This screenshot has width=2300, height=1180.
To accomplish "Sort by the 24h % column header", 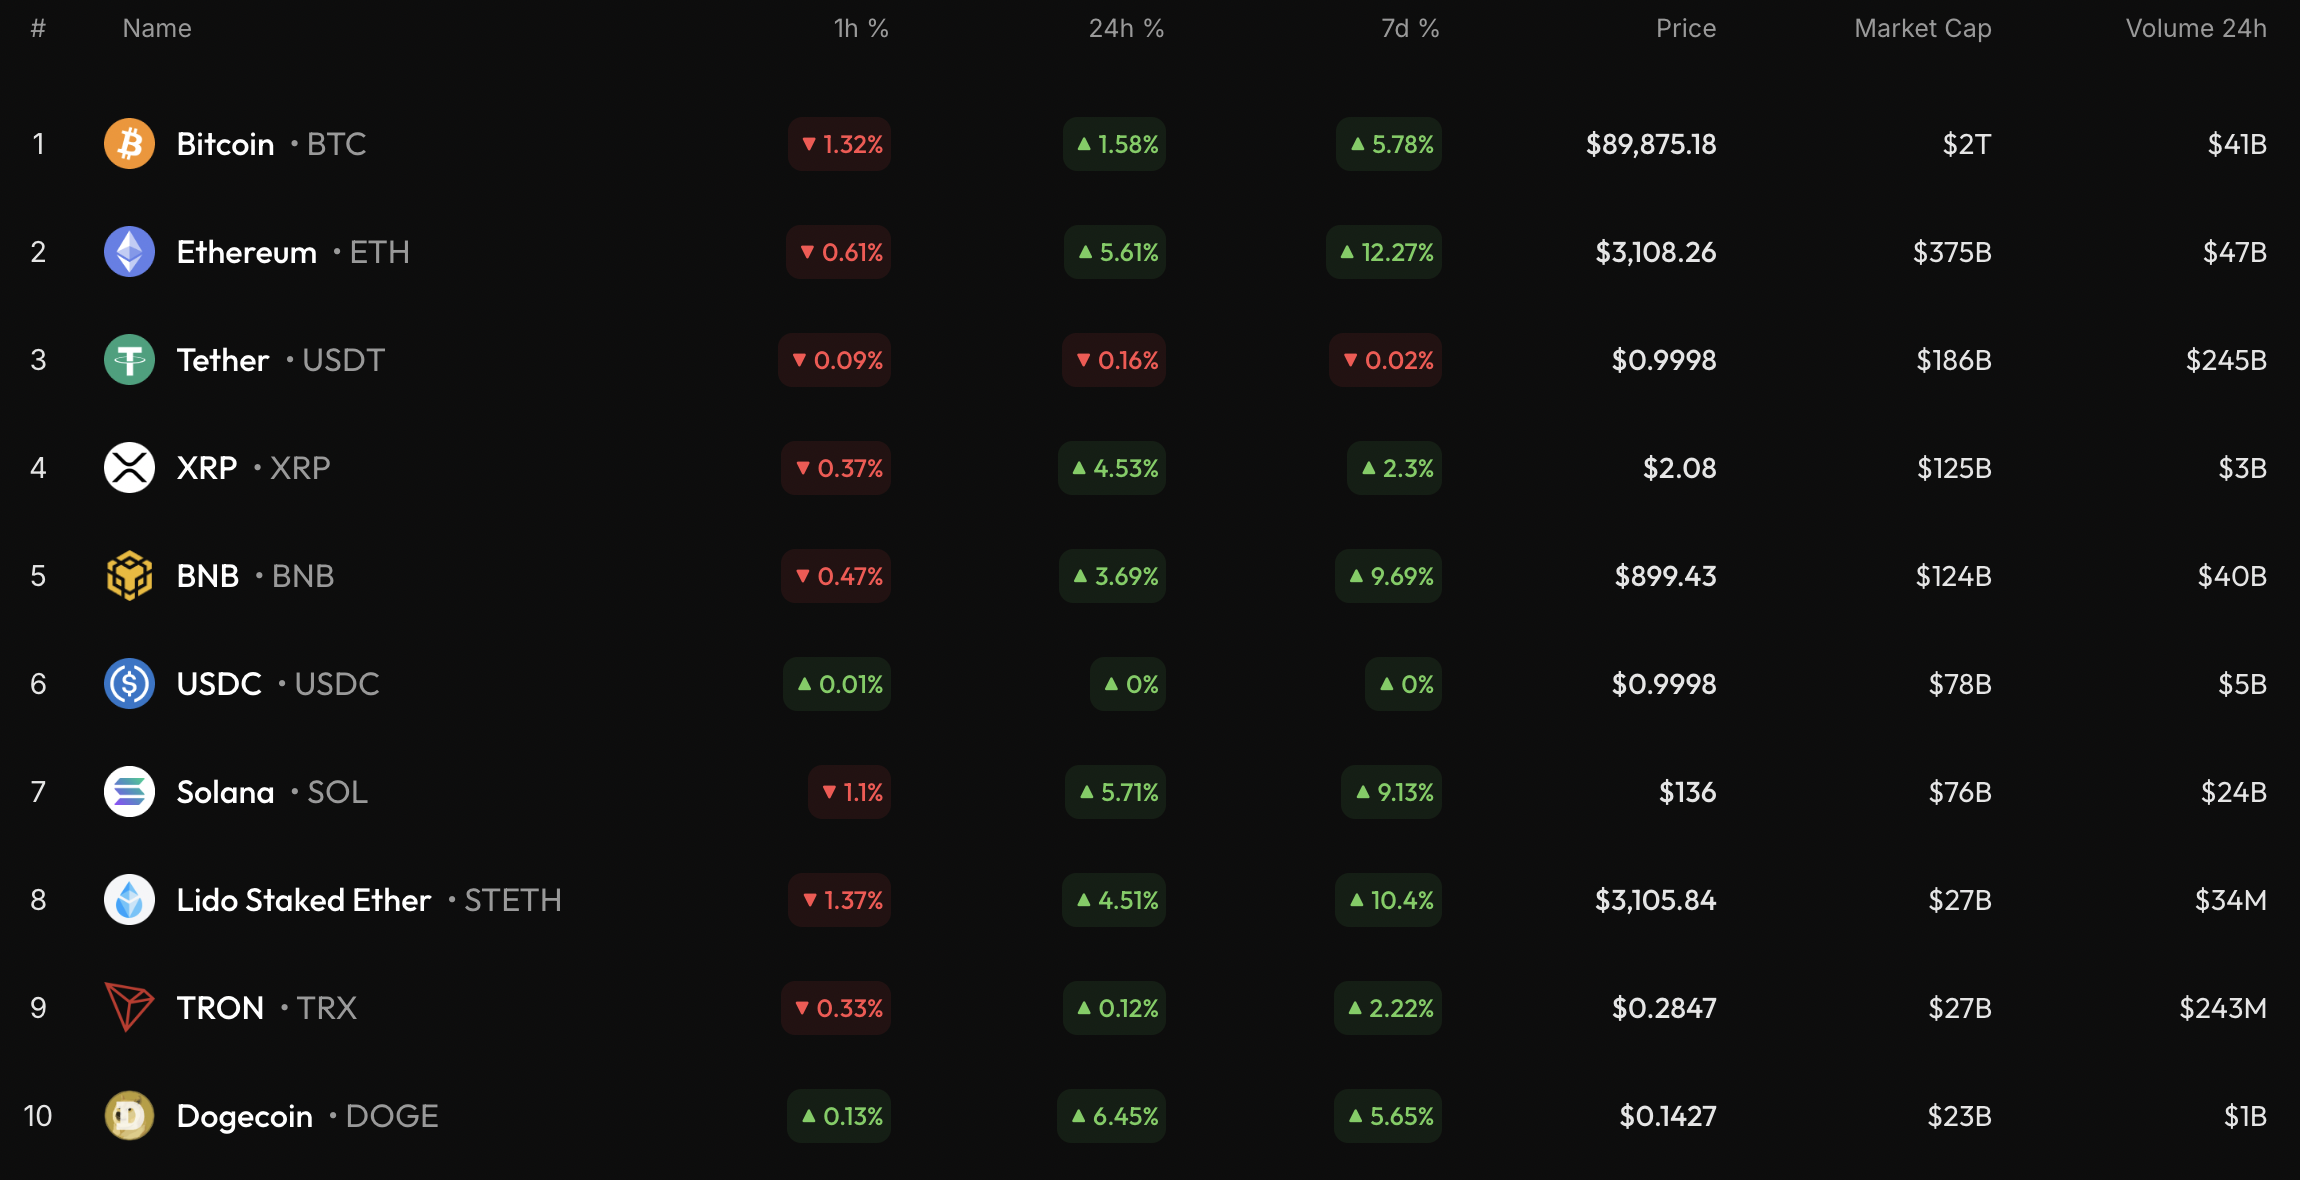I will [1127, 28].
